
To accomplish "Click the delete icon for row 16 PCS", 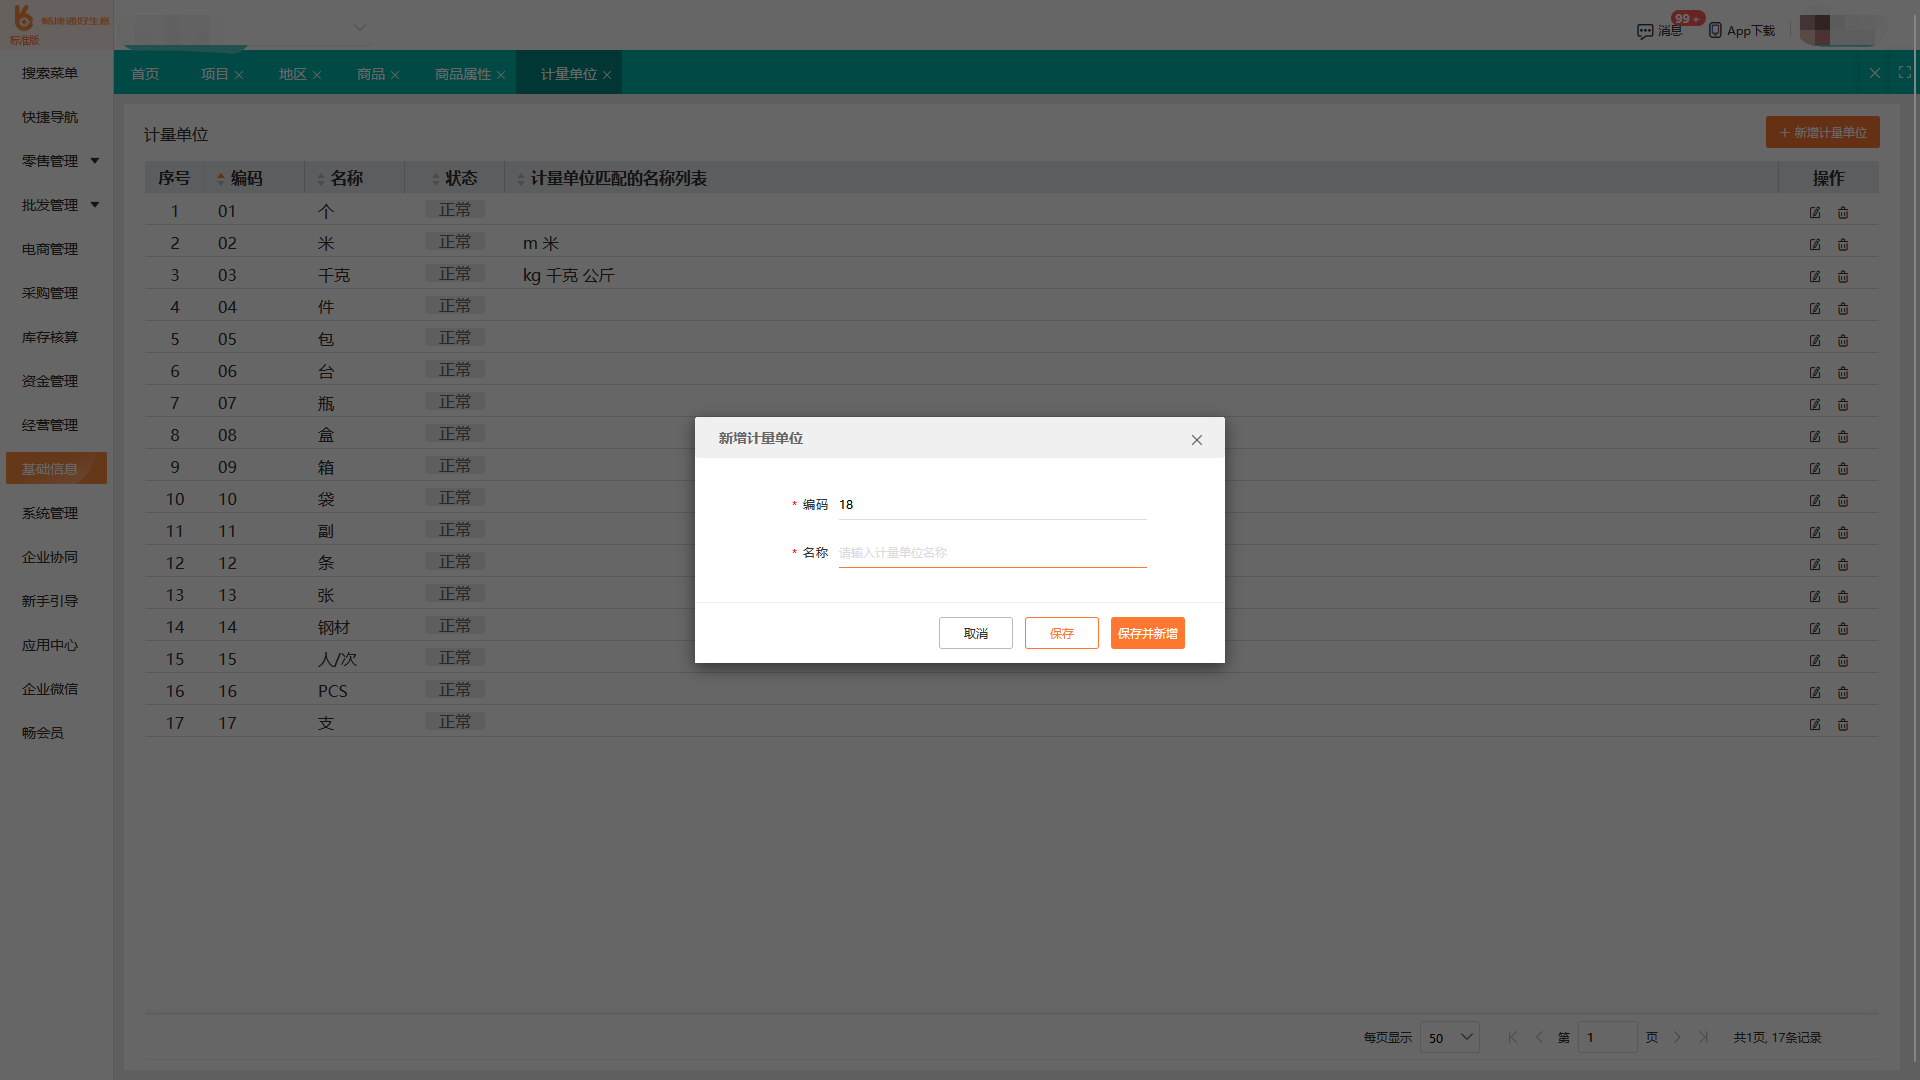I will [x=1844, y=691].
